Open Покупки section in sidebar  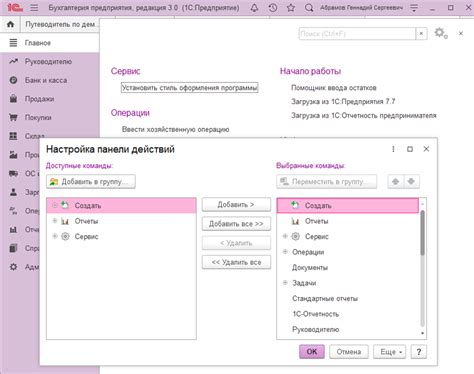tap(49, 117)
